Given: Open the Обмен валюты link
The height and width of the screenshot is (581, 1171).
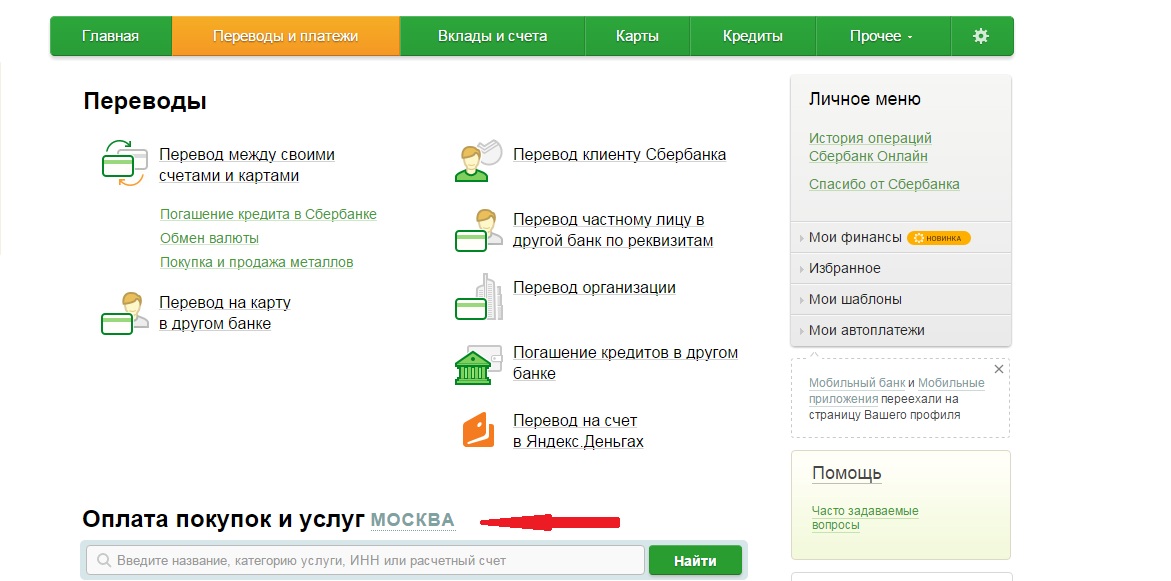Looking at the screenshot, I should click(209, 238).
